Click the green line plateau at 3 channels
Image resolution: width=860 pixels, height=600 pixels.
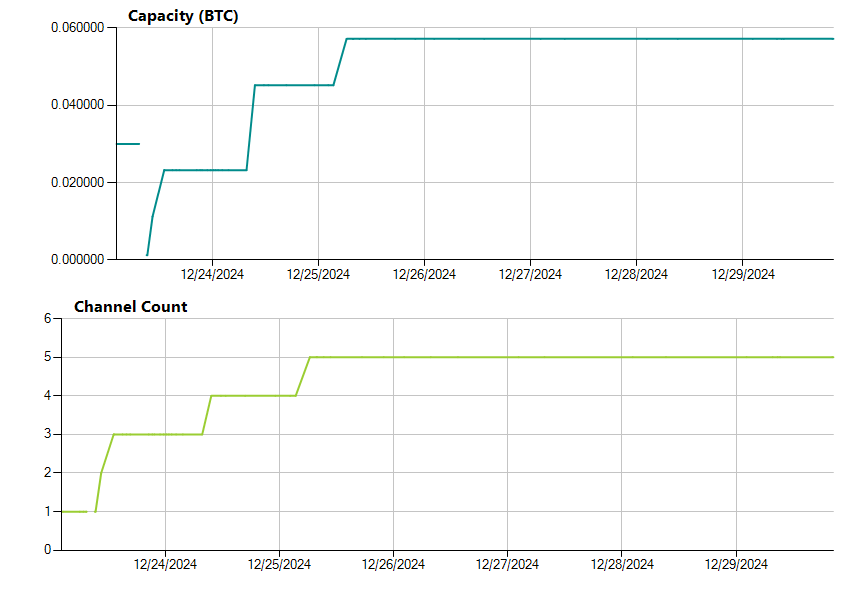pos(158,434)
